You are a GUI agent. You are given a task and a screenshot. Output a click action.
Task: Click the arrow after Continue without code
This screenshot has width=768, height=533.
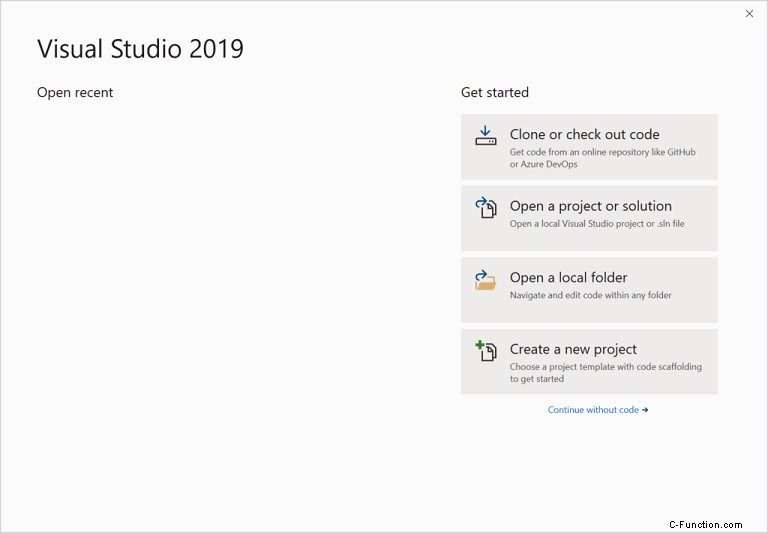click(x=645, y=410)
